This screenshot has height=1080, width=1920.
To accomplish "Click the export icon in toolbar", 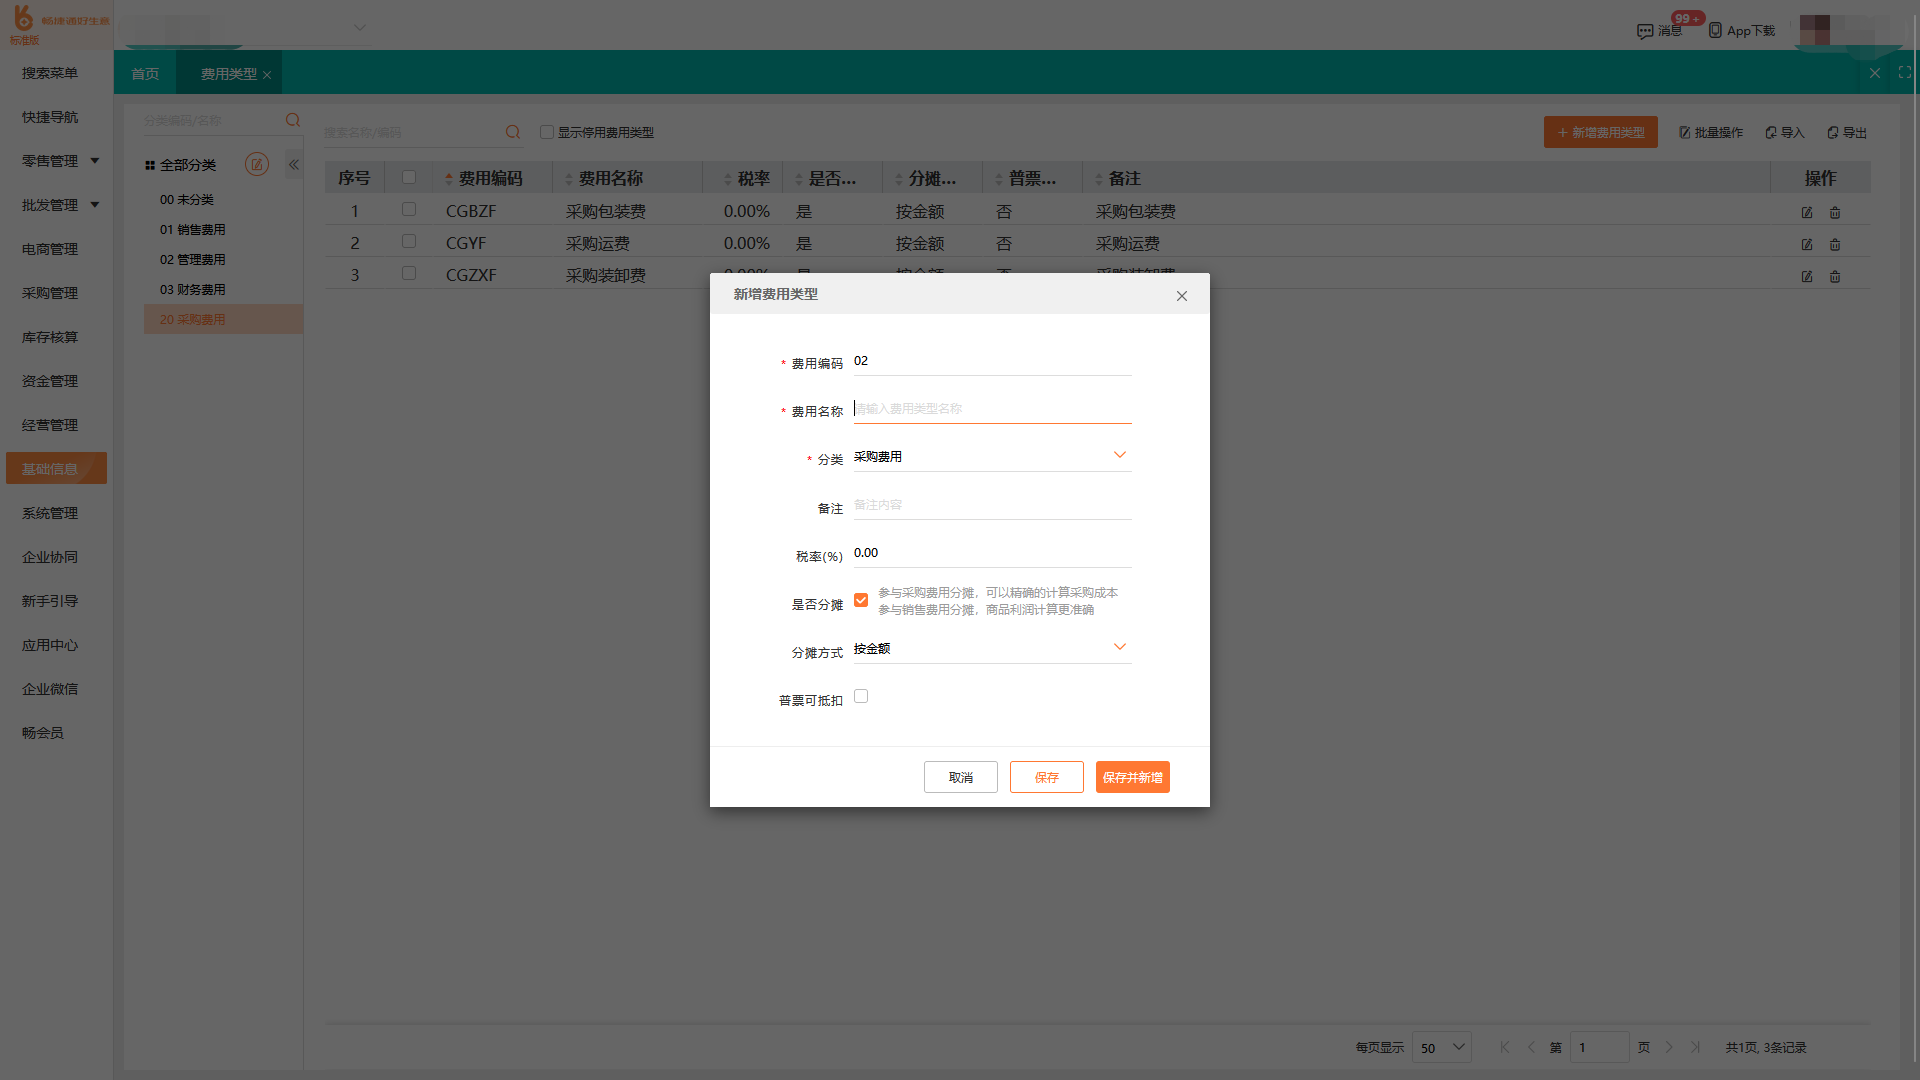I will (1847, 132).
